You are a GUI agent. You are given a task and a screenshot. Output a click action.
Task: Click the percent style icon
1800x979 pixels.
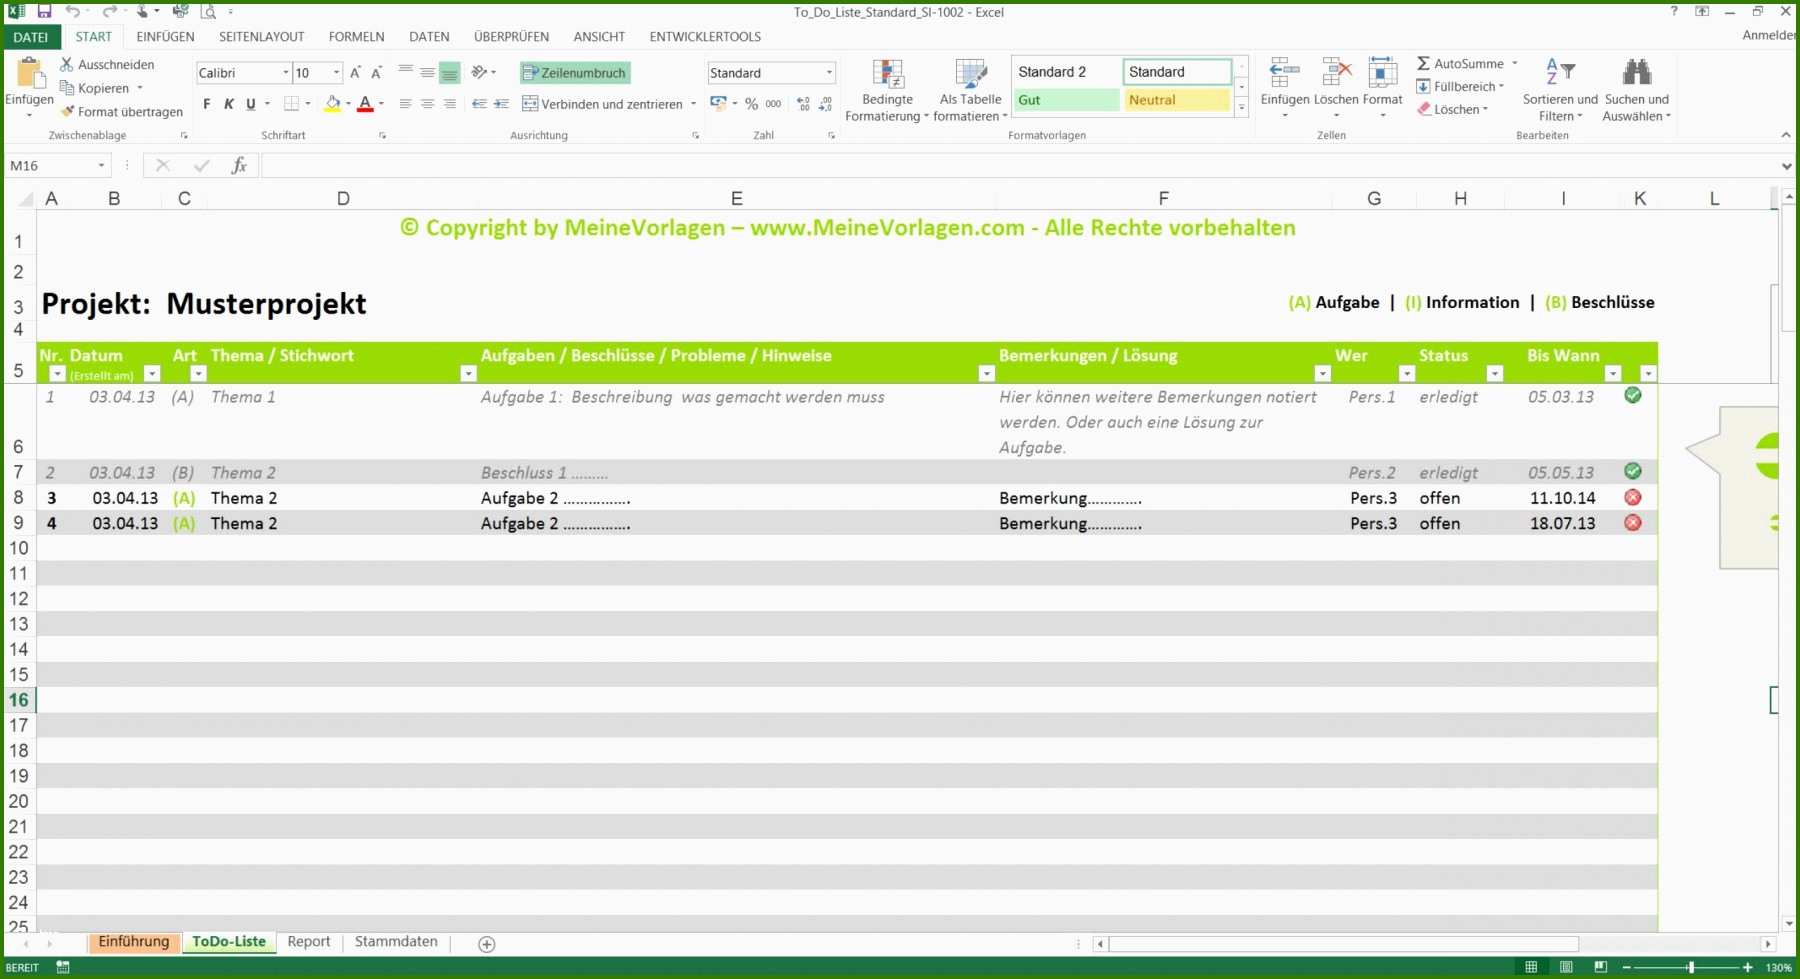pyautogui.click(x=751, y=104)
